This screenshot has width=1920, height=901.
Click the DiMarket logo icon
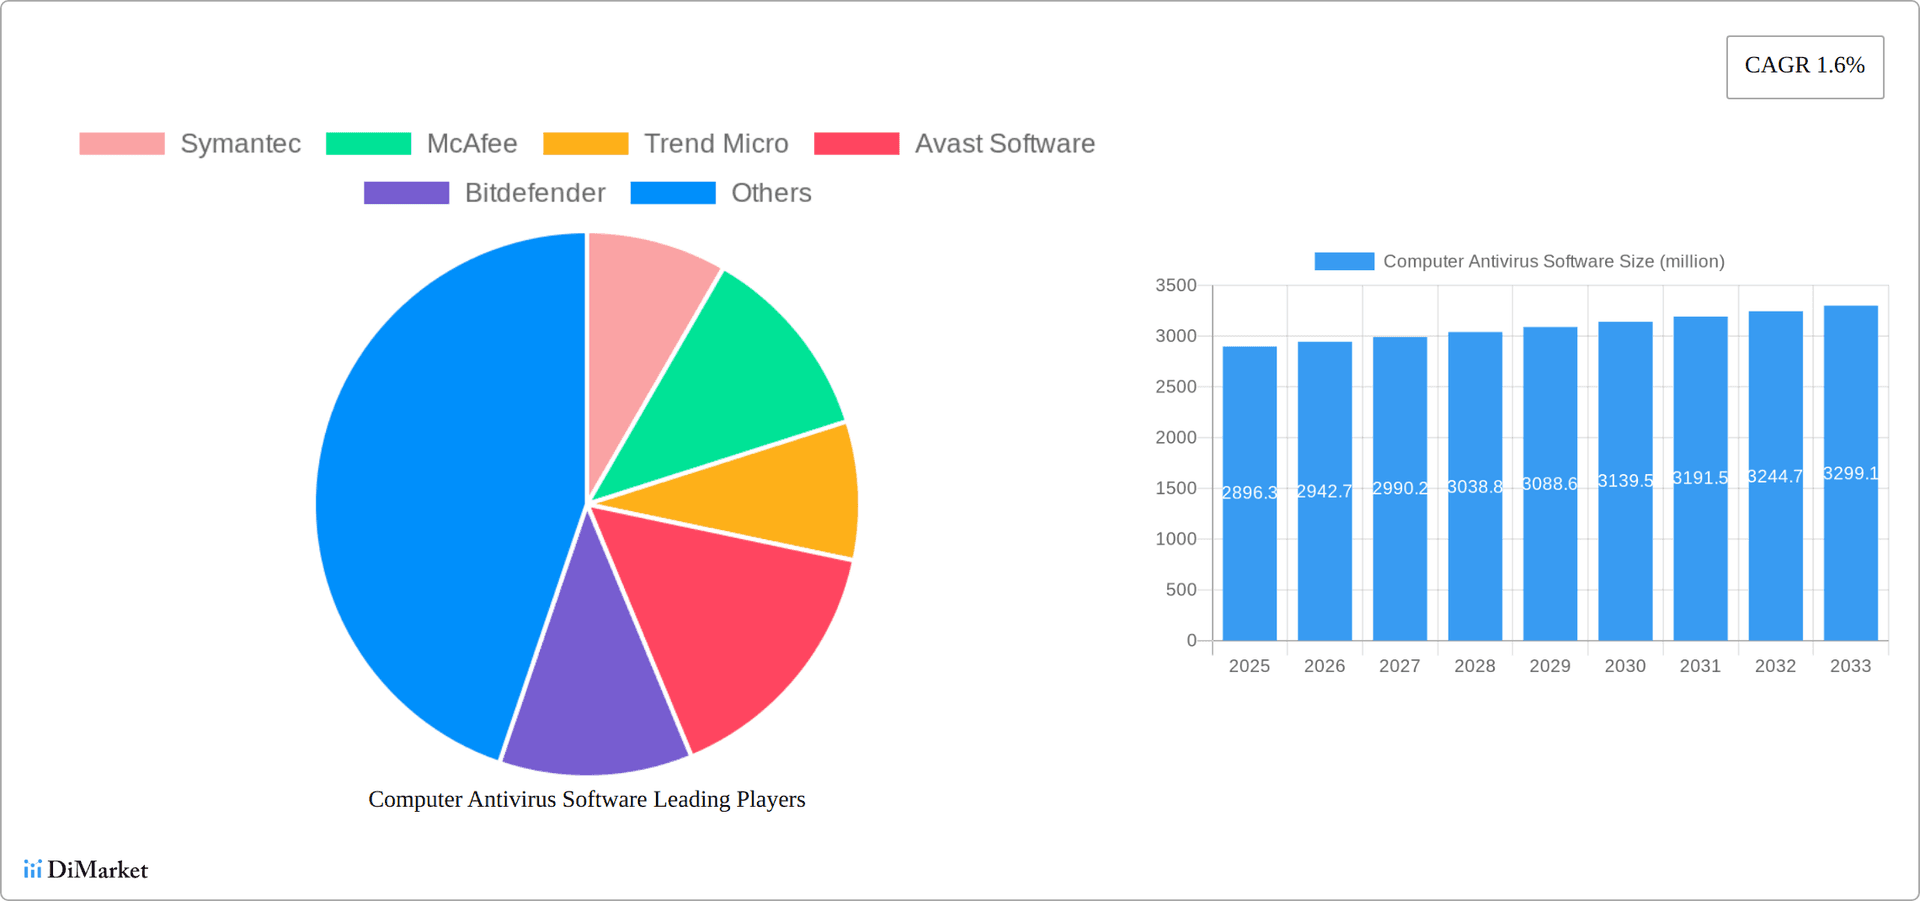pyautogui.click(x=33, y=869)
